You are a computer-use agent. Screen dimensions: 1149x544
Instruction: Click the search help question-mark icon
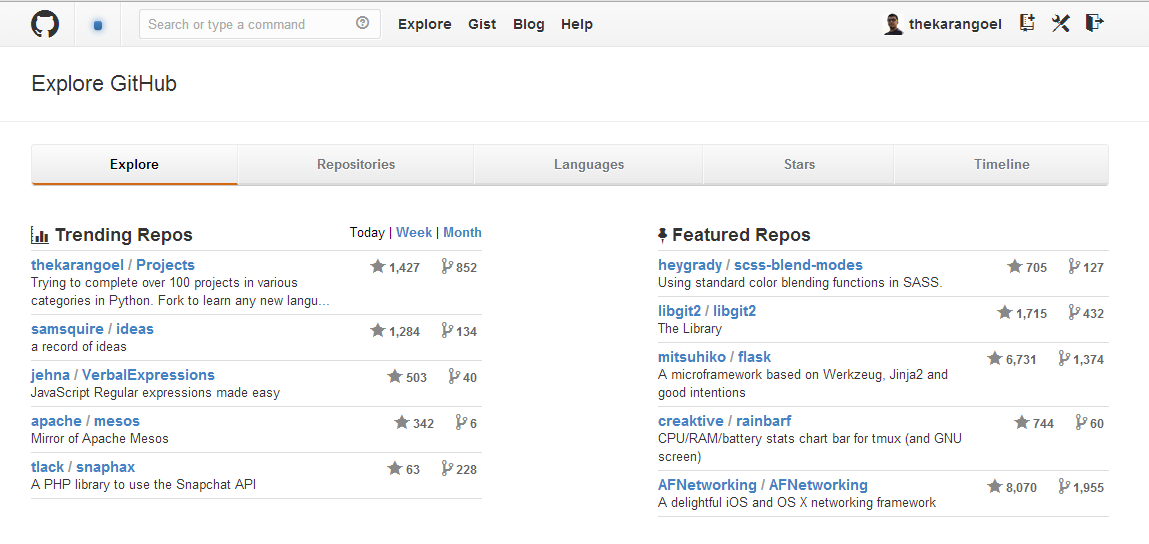click(x=362, y=24)
